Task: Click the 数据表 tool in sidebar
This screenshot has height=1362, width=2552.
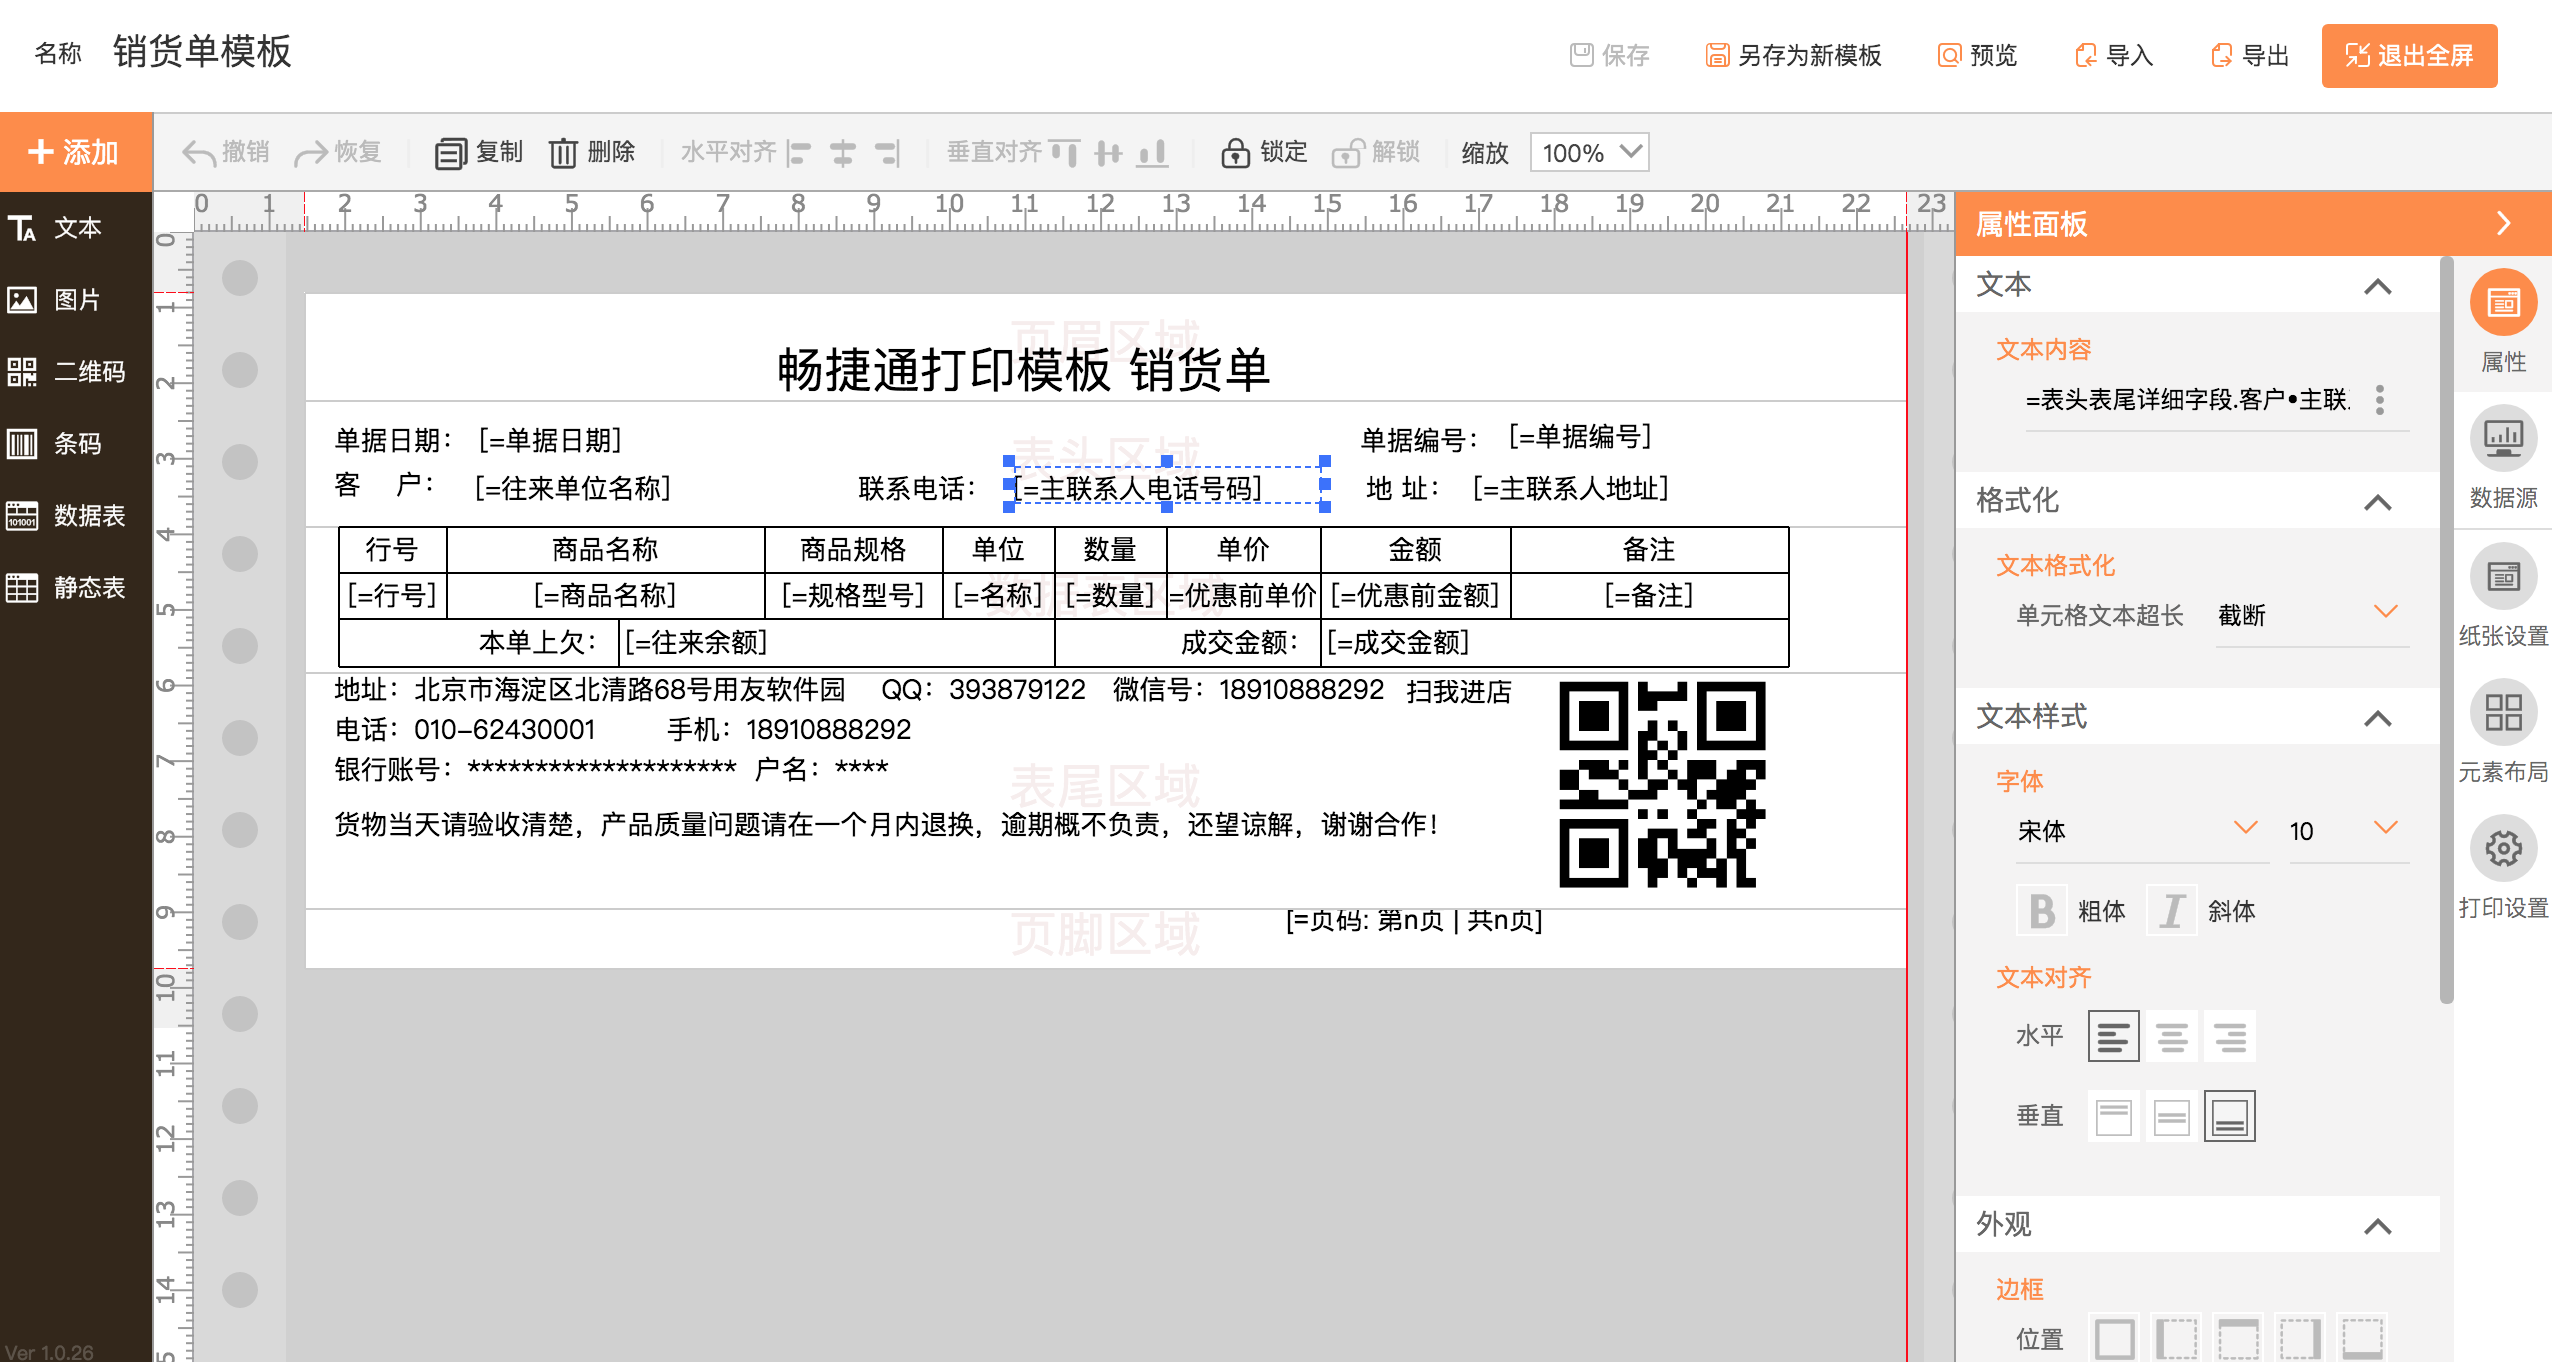Action: click(76, 515)
